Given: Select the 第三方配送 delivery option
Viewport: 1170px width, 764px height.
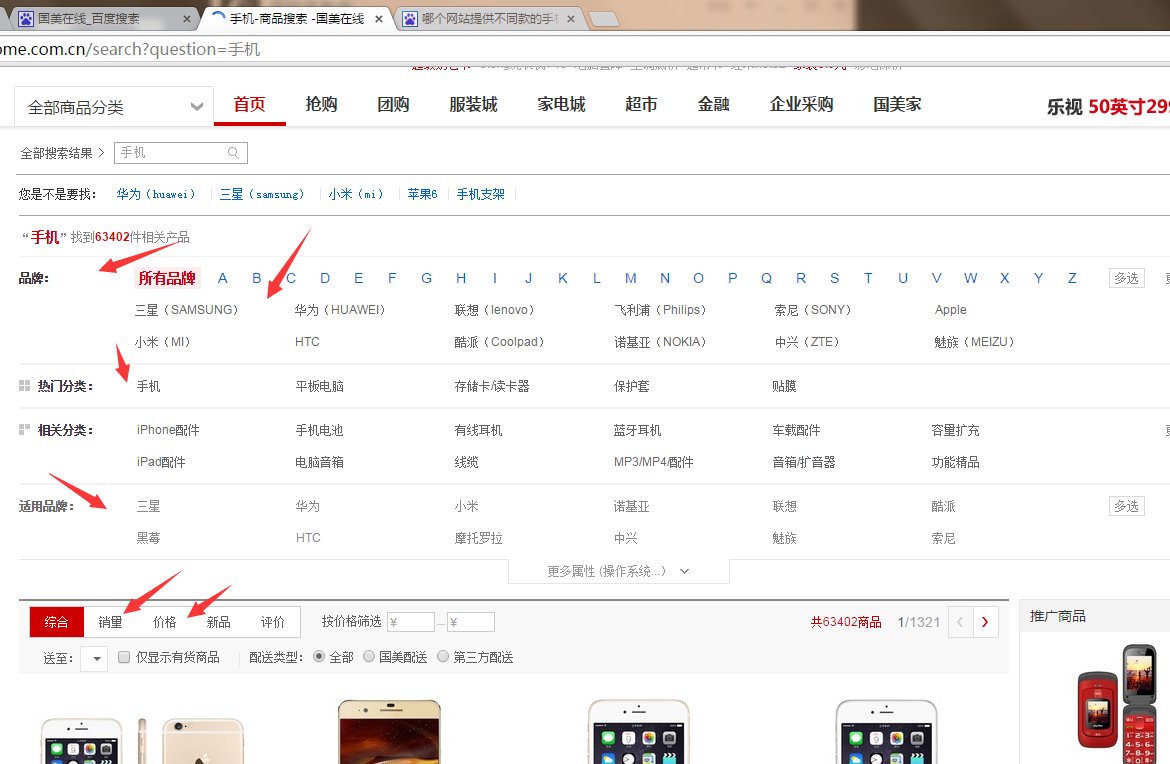Looking at the screenshot, I should (x=443, y=657).
